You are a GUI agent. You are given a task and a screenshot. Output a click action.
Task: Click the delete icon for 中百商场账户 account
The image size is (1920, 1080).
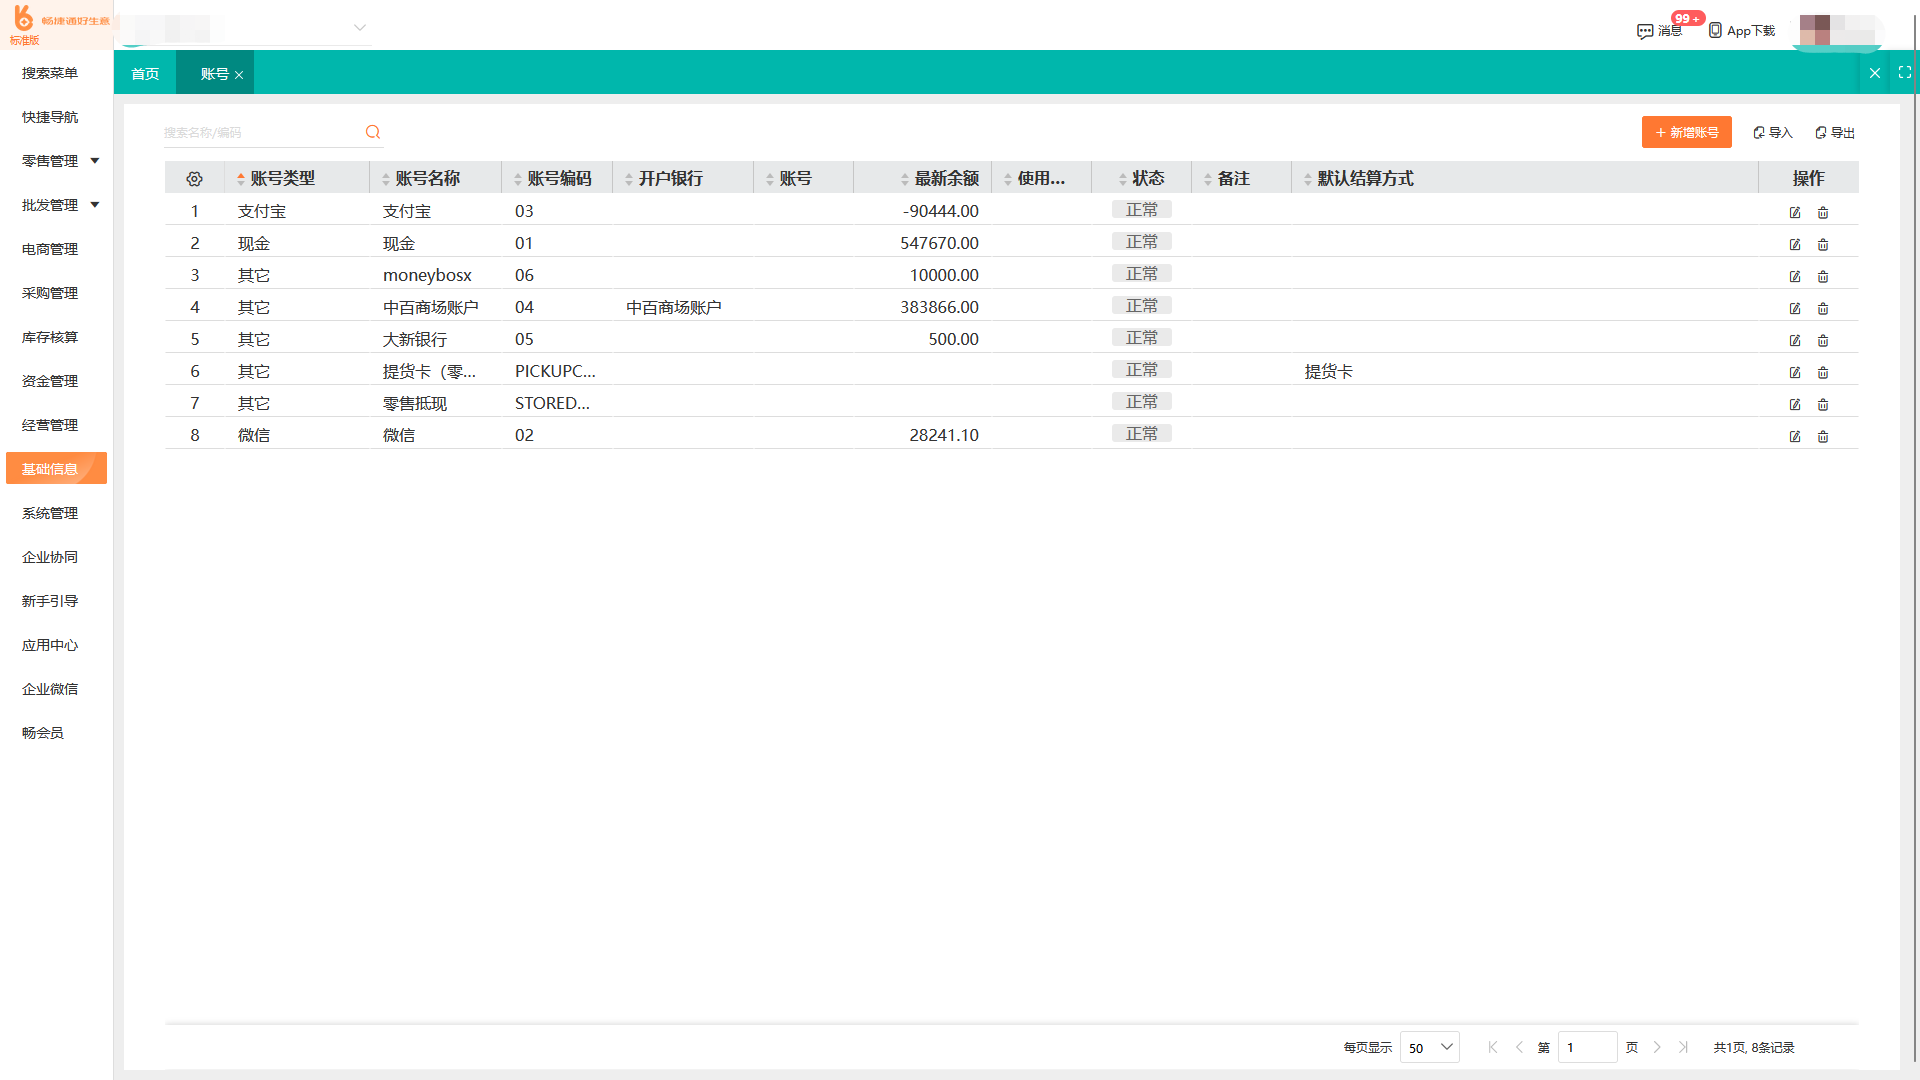point(1822,307)
